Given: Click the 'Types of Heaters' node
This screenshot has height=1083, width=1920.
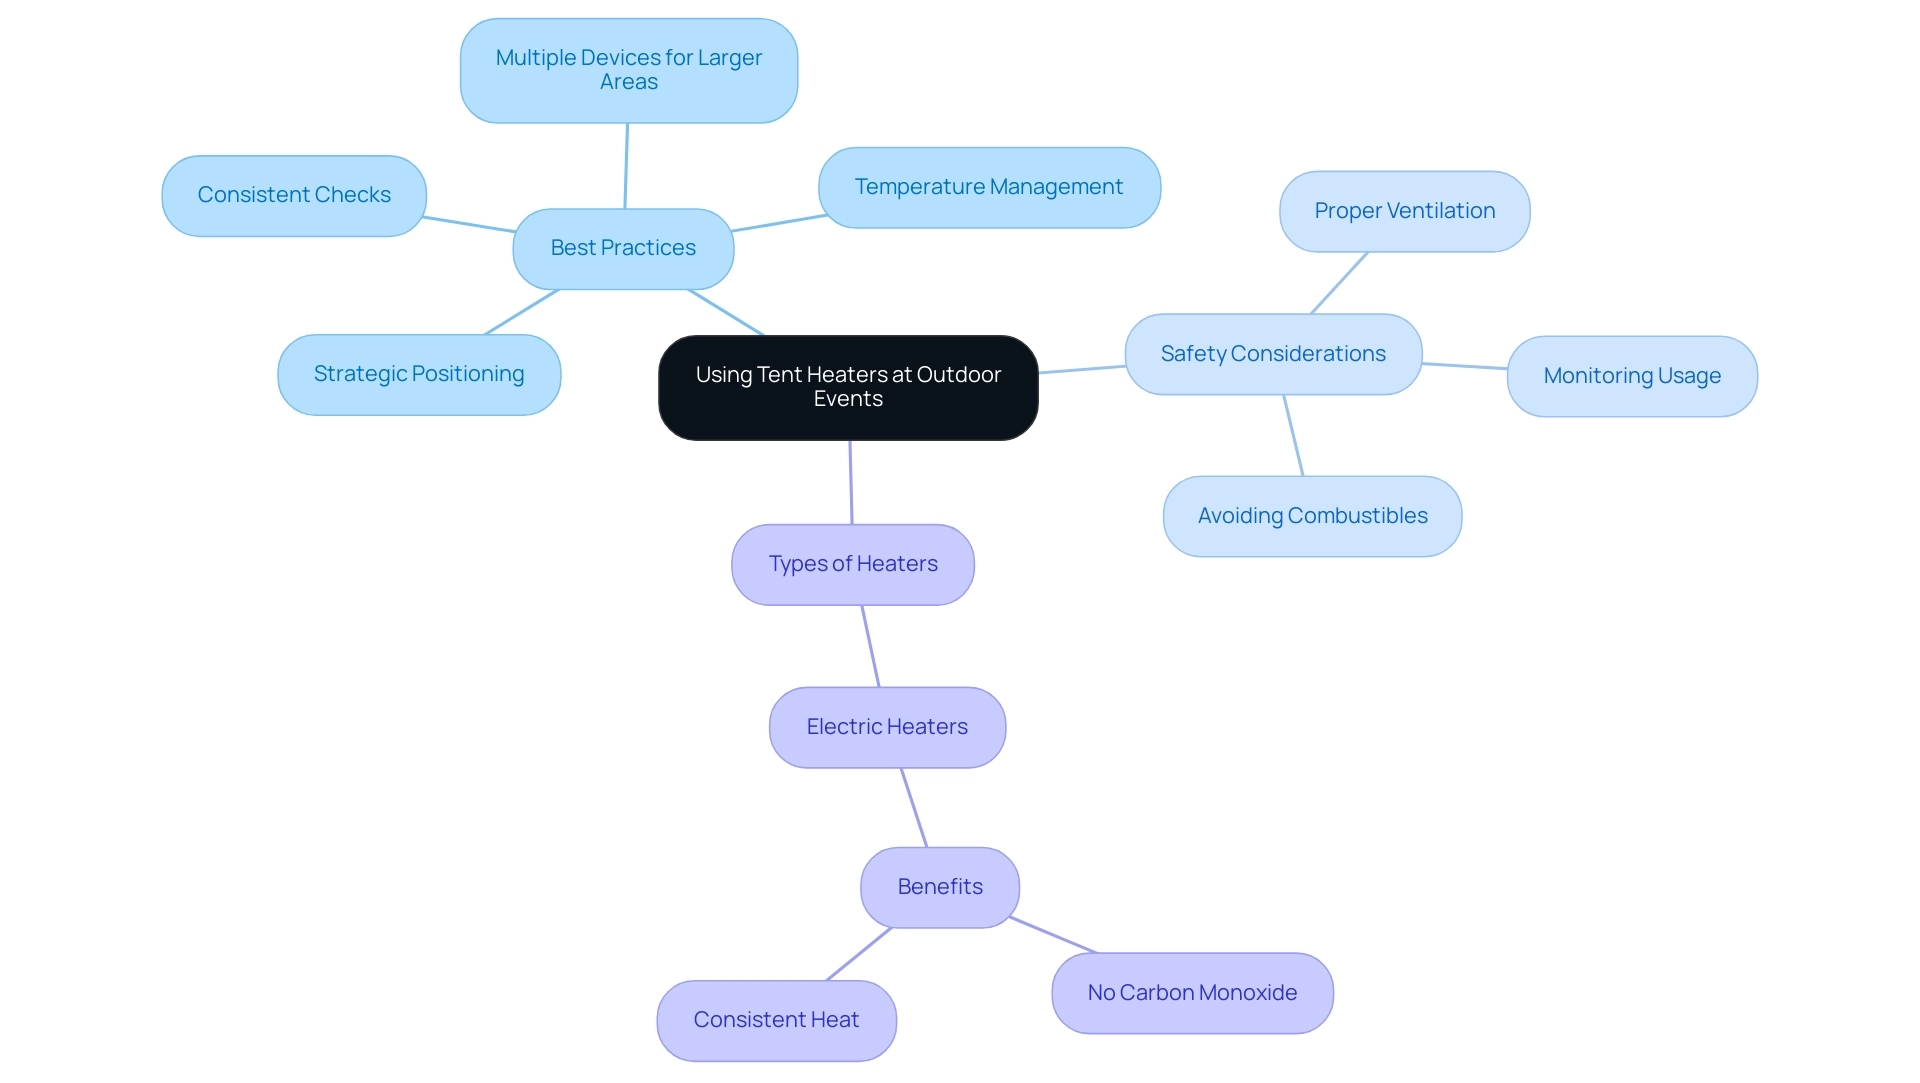Looking at the screenshot, I should [x=849, y=563].
